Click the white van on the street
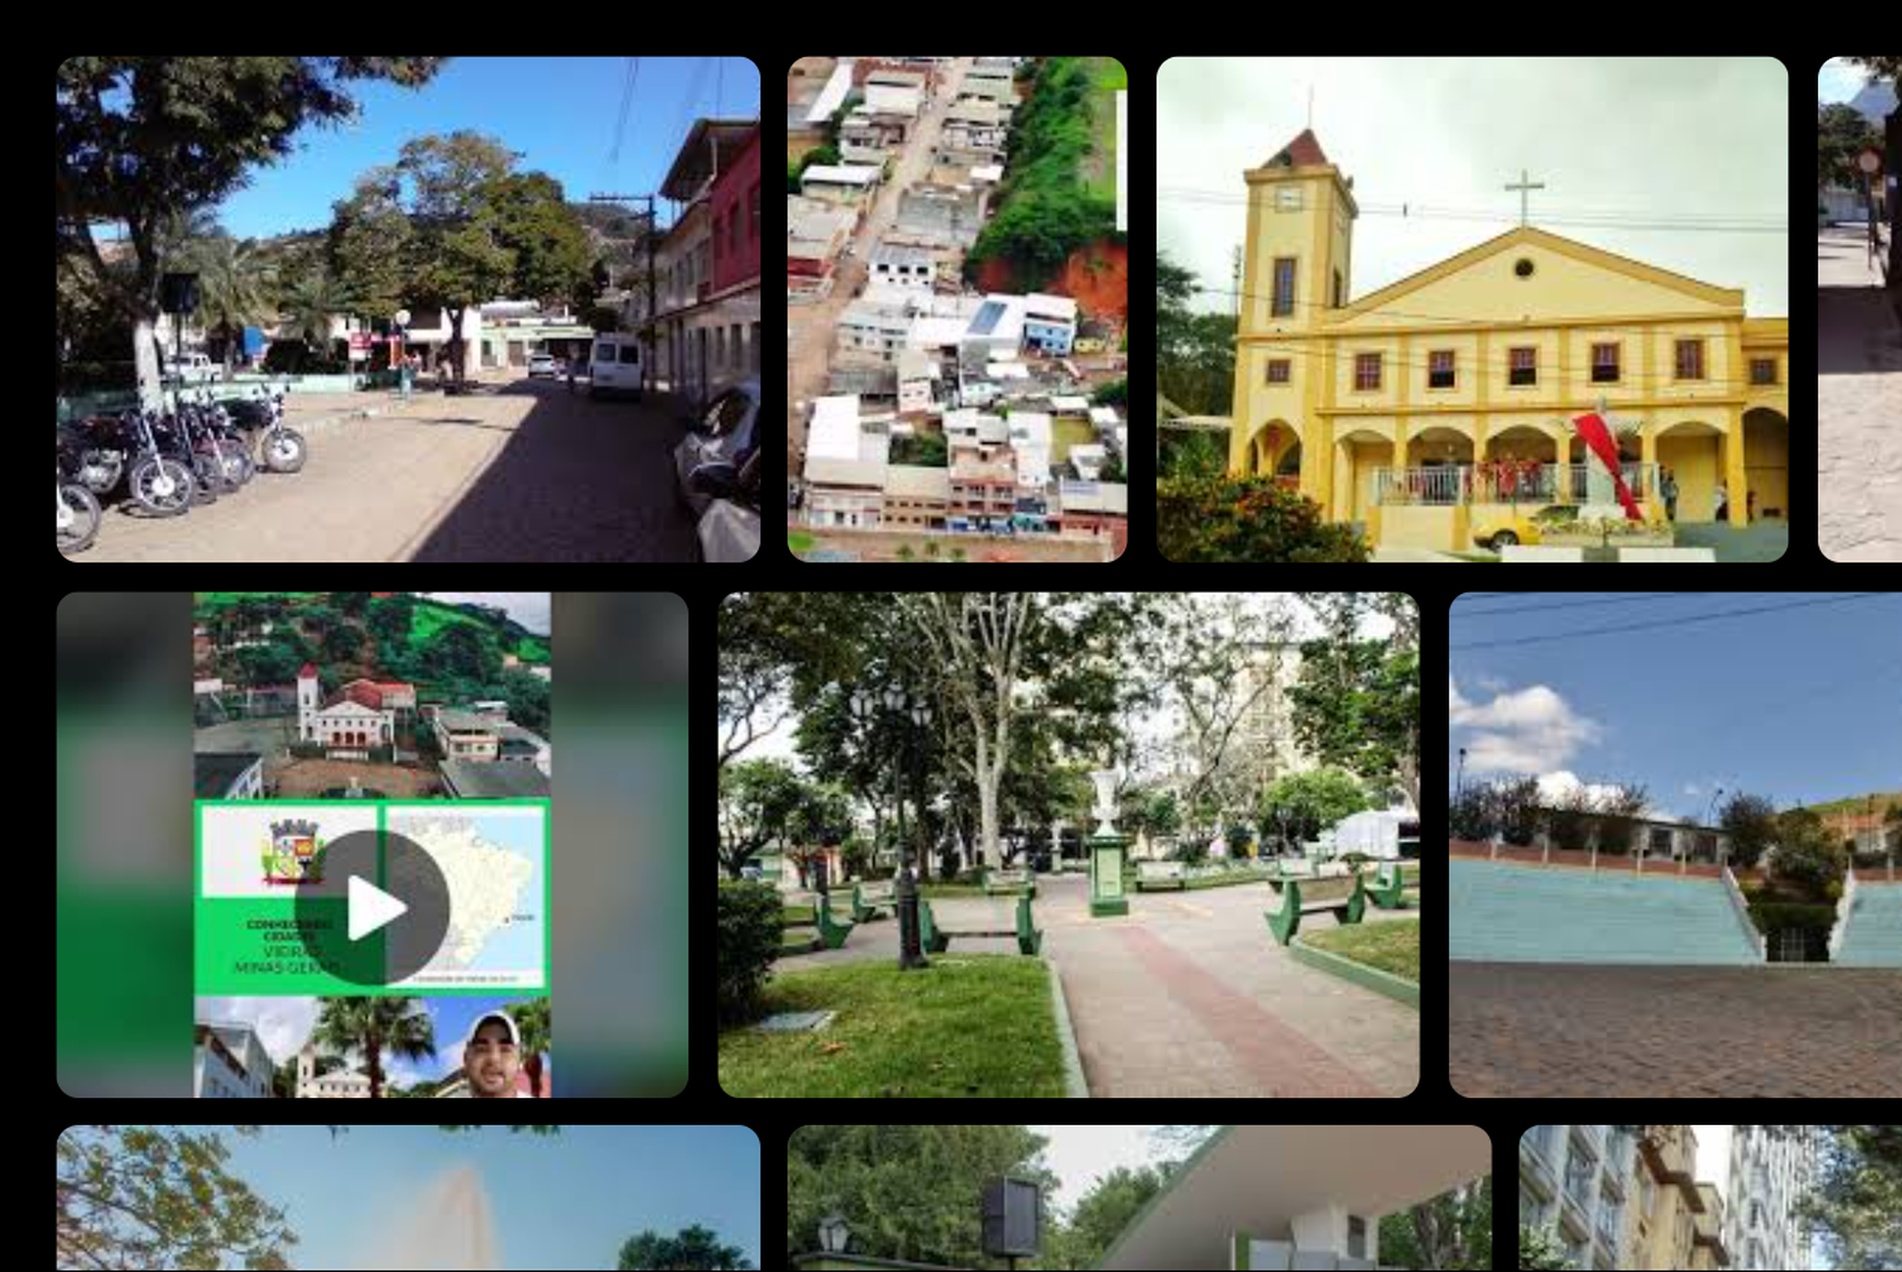Screen dimensions: 1902x1272 [x=614, y=365]
